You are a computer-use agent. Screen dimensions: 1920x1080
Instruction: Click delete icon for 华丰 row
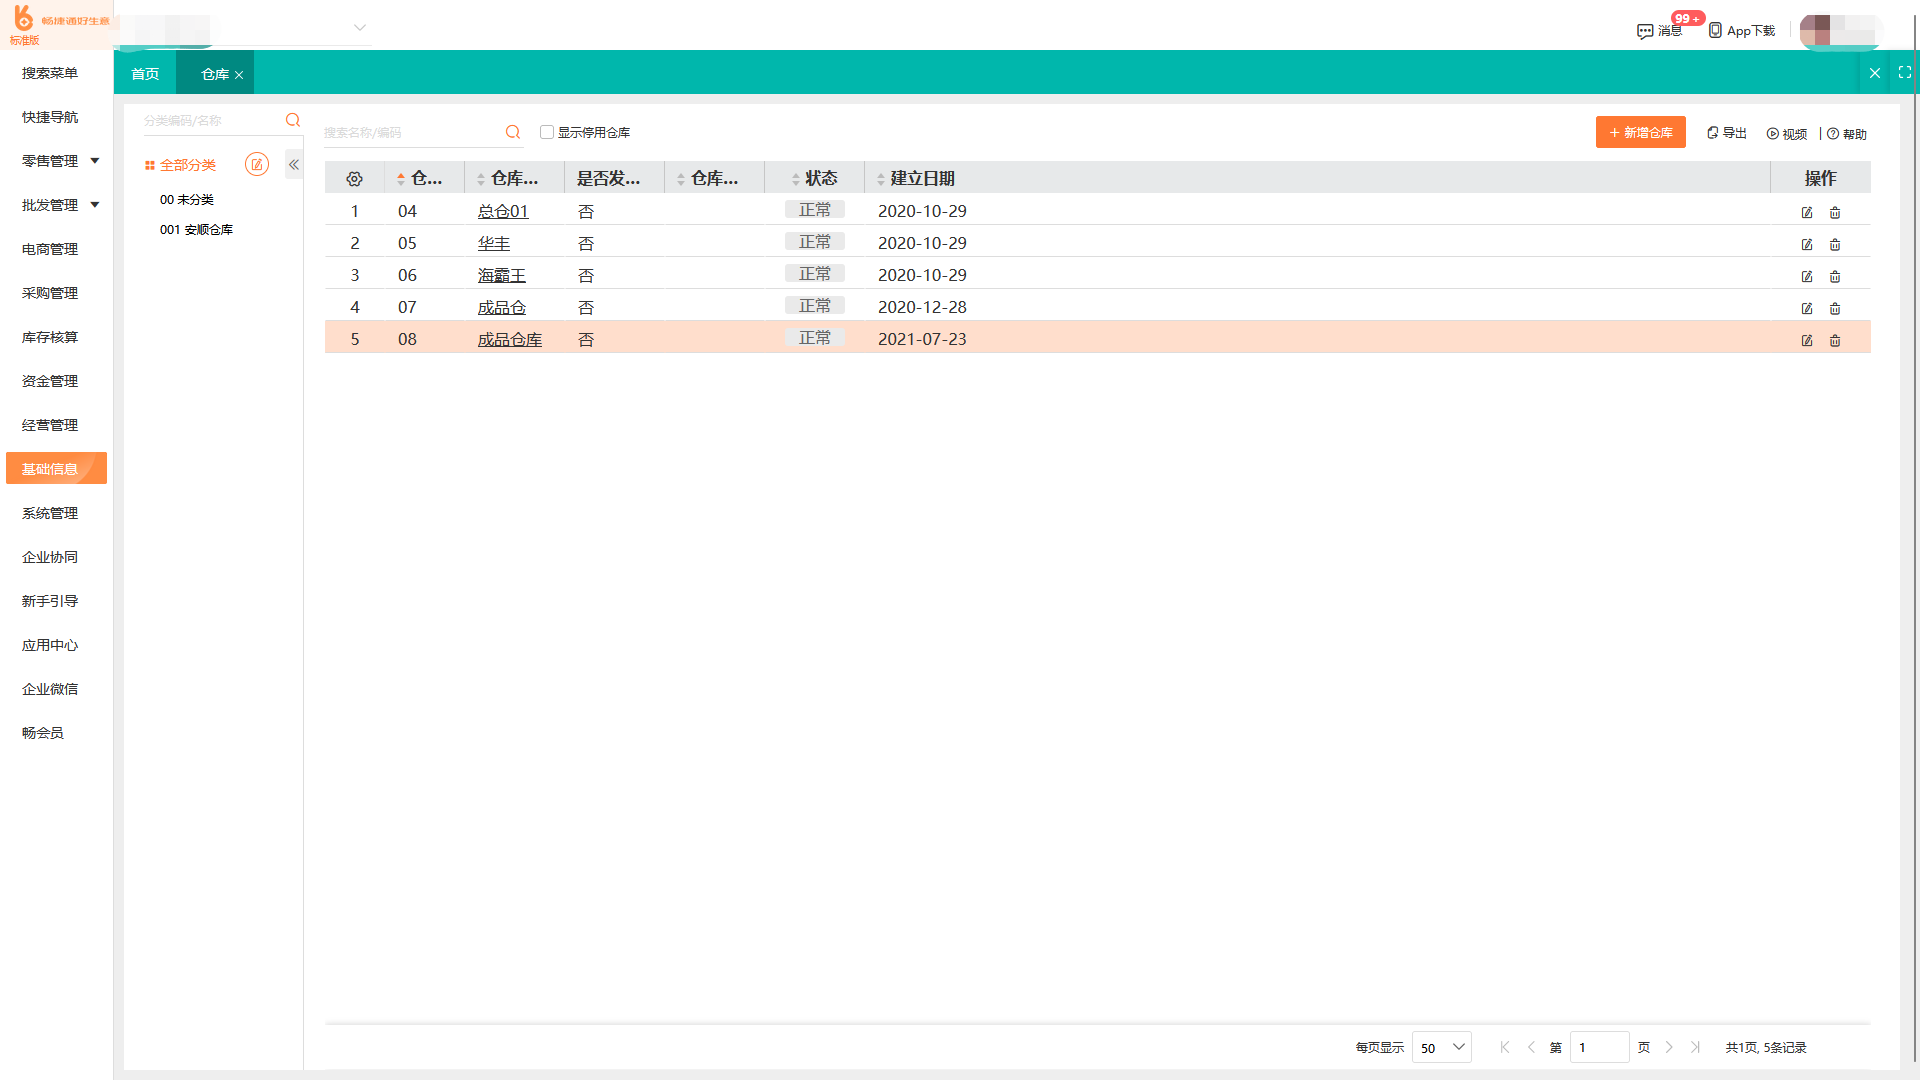1834,243
